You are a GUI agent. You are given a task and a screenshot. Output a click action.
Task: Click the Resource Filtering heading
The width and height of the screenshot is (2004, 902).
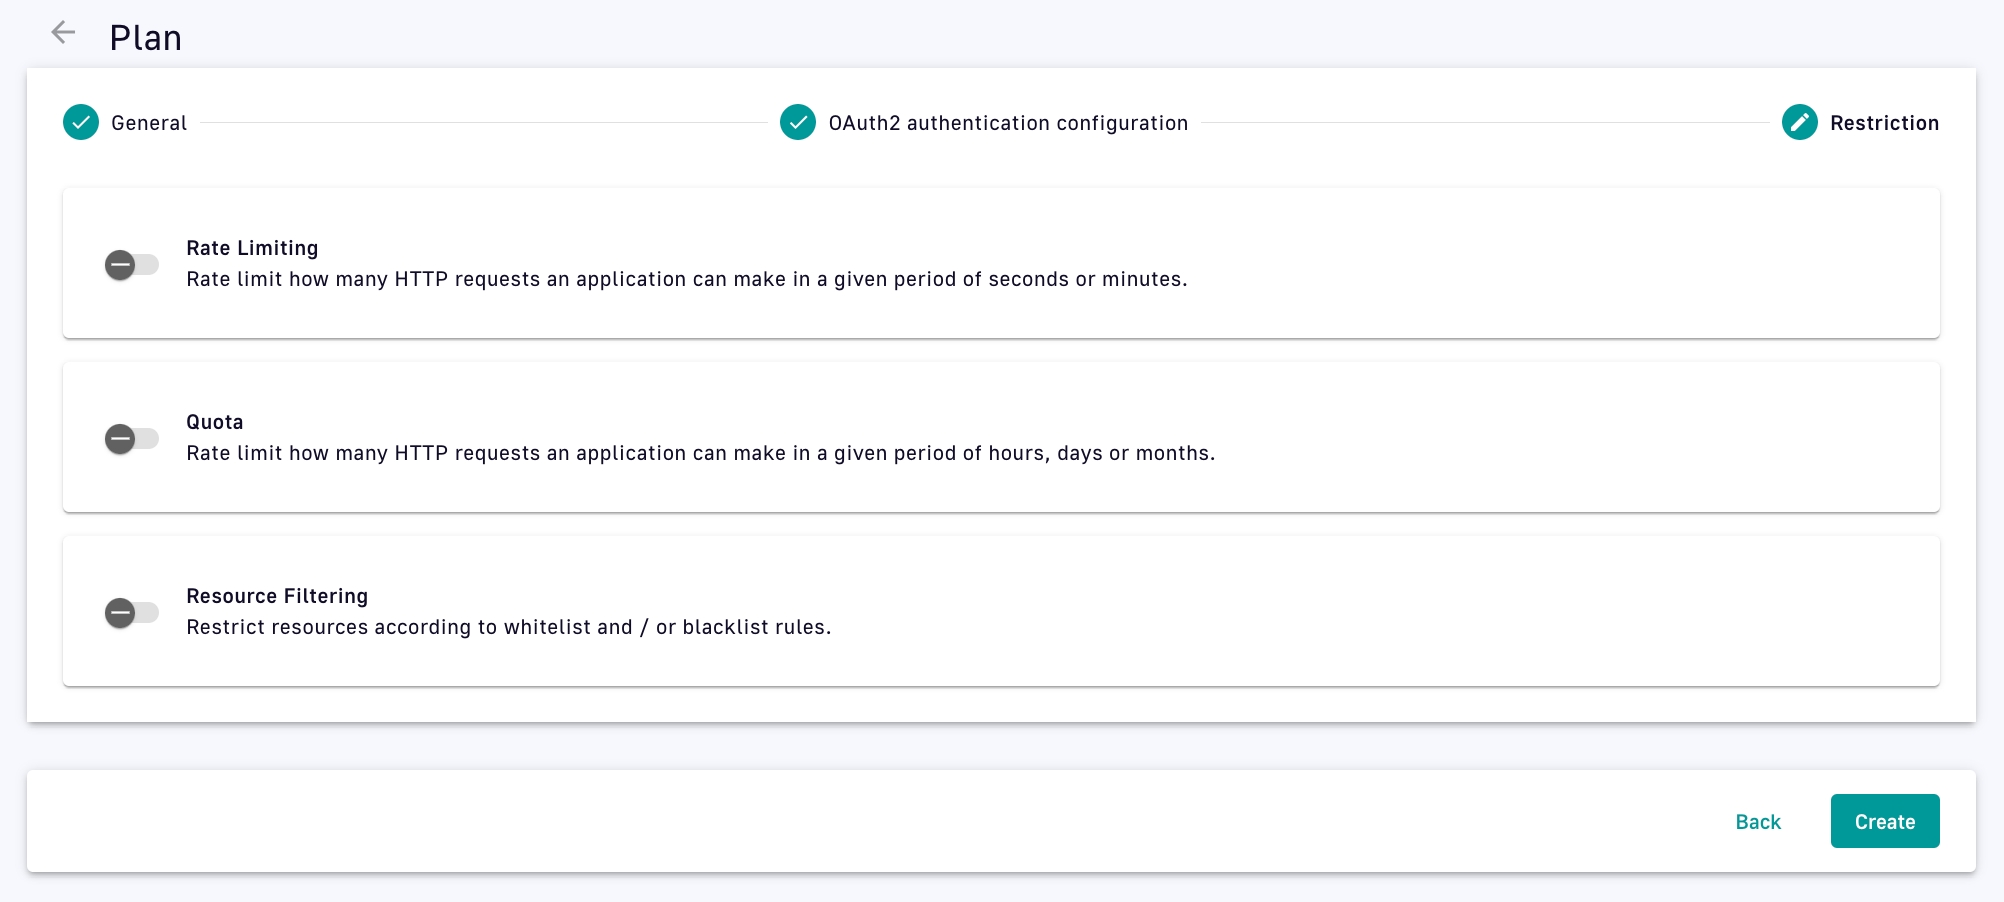(x=277, y=596)
